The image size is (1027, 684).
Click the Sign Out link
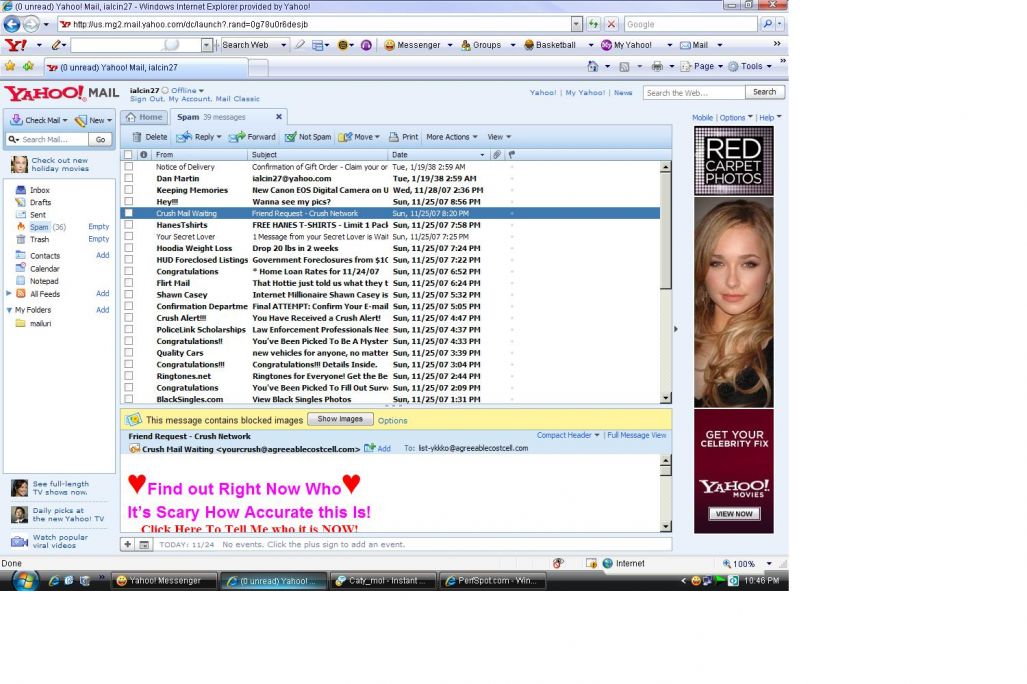point(146,99)
